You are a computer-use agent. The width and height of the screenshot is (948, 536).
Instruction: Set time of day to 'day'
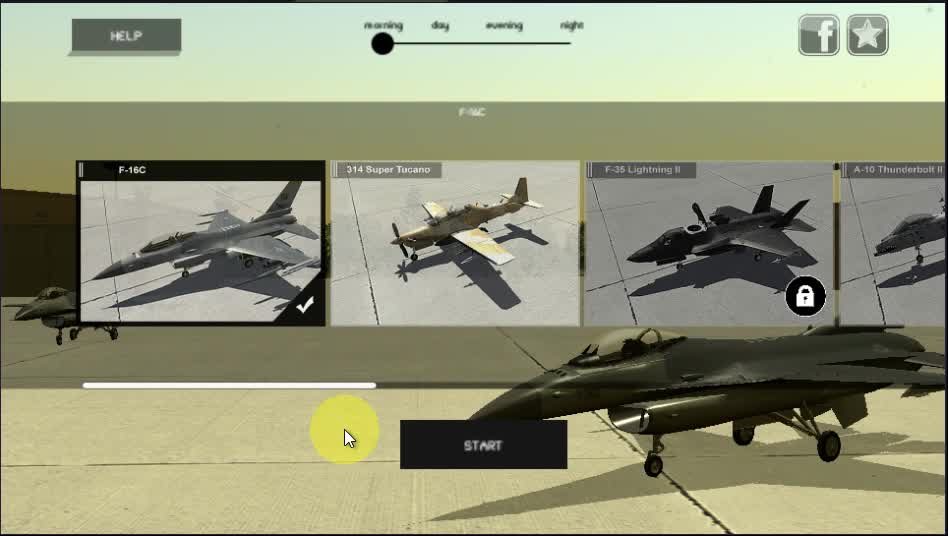click(440, 25)
